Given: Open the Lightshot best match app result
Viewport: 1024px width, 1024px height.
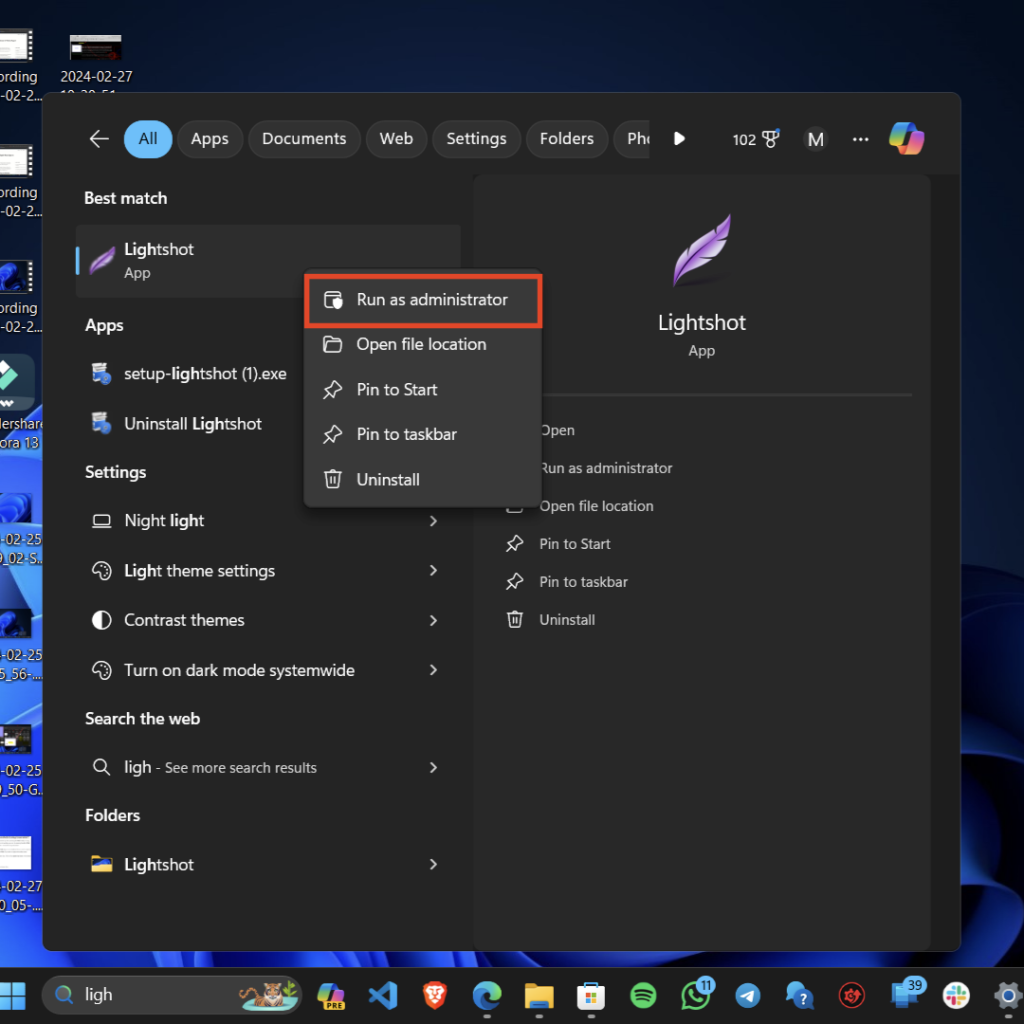Looking at the screenshot, I should point(268,261).
